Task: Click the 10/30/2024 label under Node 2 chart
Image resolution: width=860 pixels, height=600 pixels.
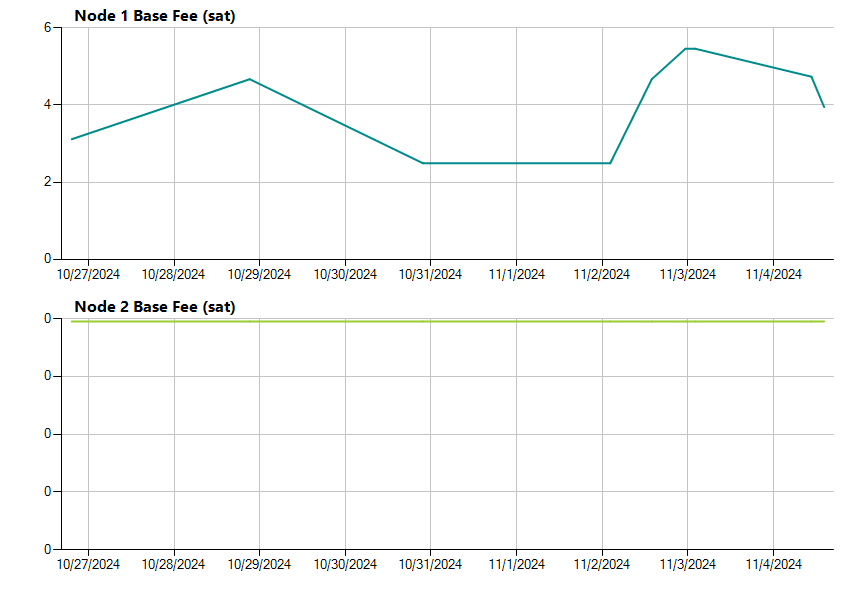Action: 345,565
